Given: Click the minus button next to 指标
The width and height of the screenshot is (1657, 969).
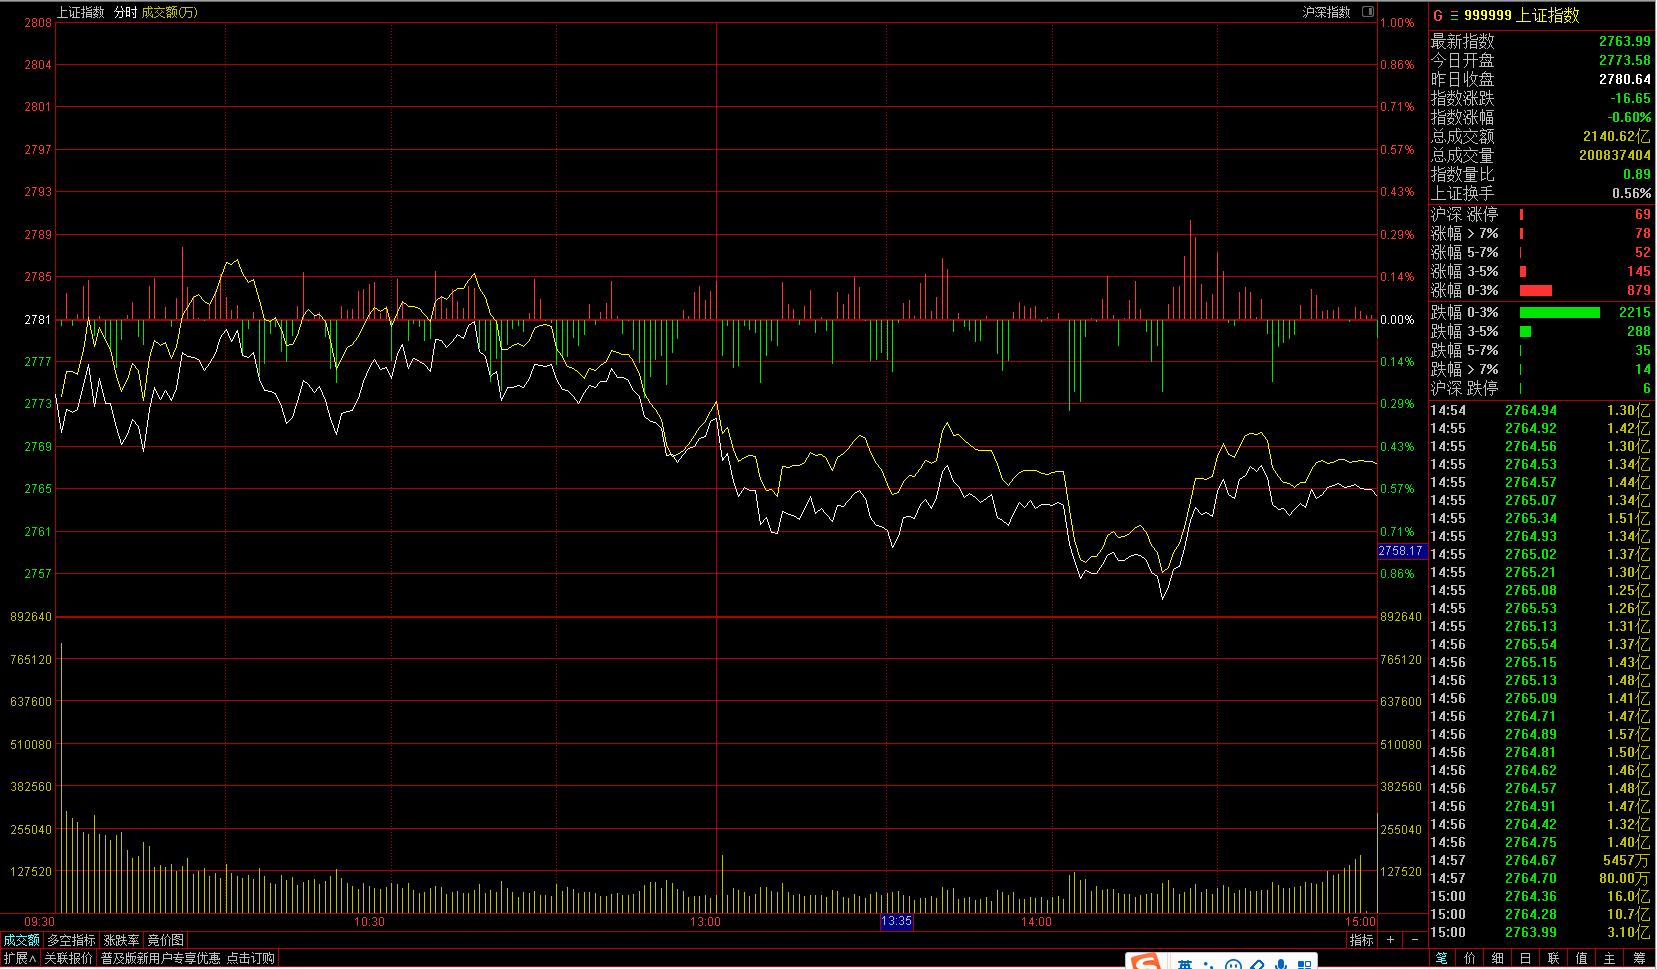Looking at the screenshot, I should coord(1414,940).
